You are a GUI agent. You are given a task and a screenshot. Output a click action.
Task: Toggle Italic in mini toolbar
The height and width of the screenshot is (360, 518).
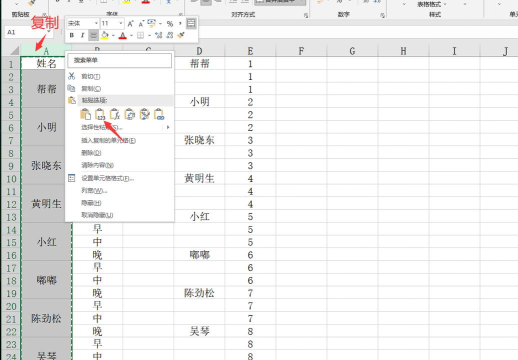pos(82,35)
